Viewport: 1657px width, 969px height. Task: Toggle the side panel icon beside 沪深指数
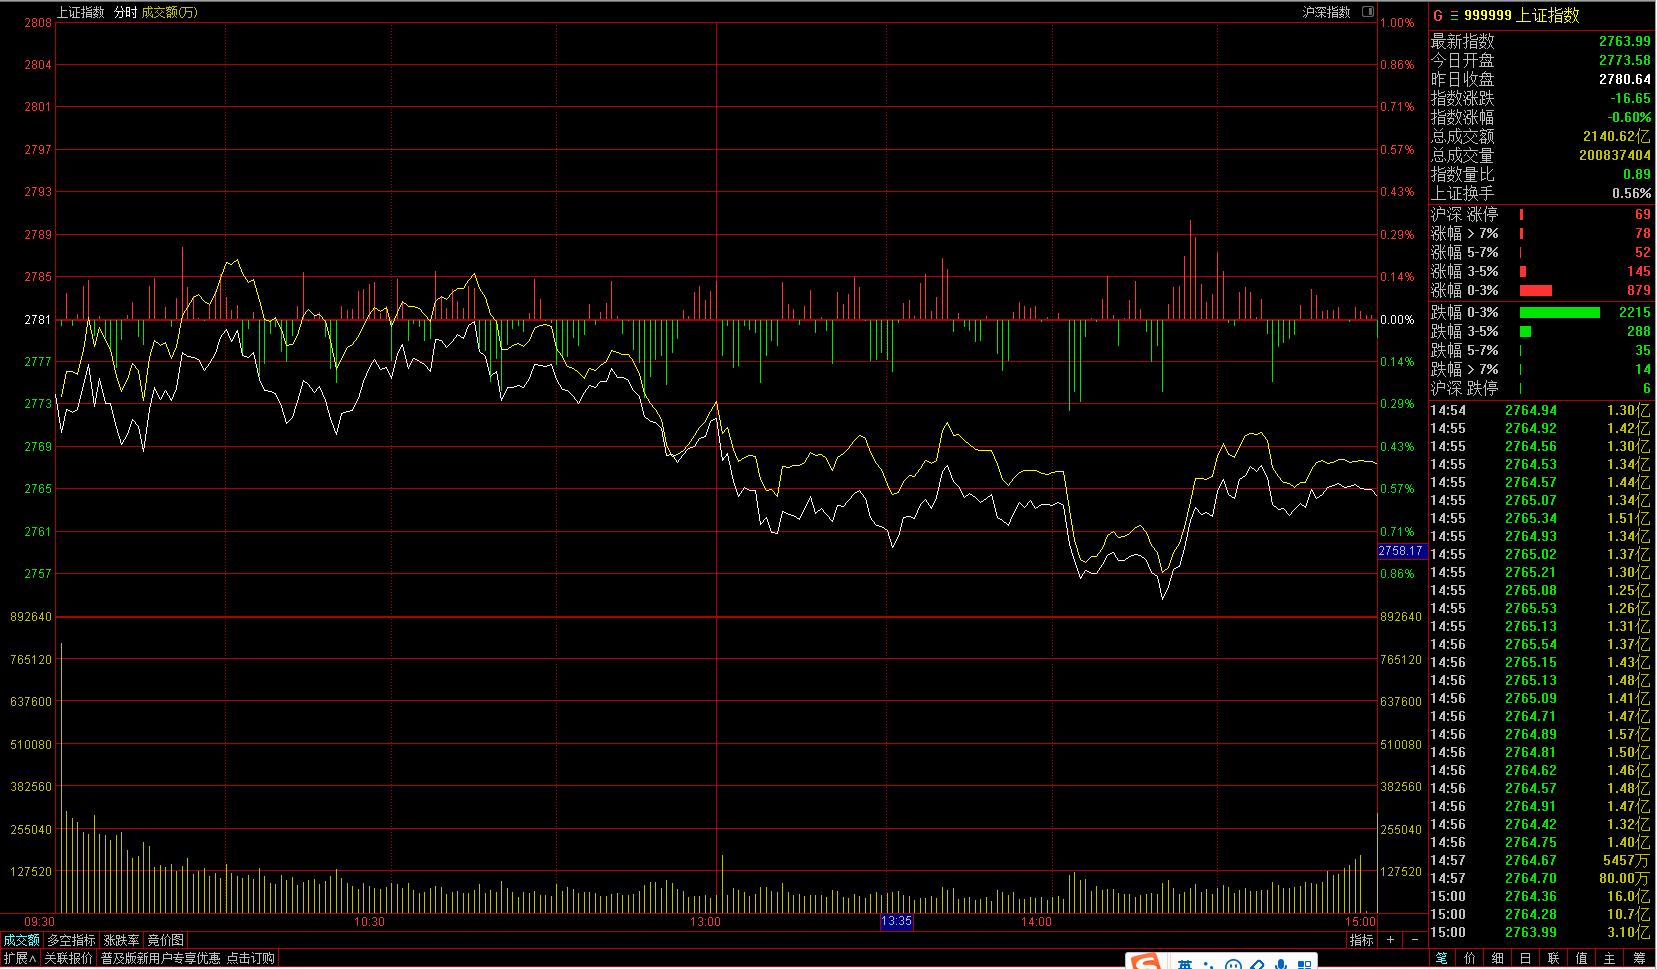click(x=1365, y=12)
